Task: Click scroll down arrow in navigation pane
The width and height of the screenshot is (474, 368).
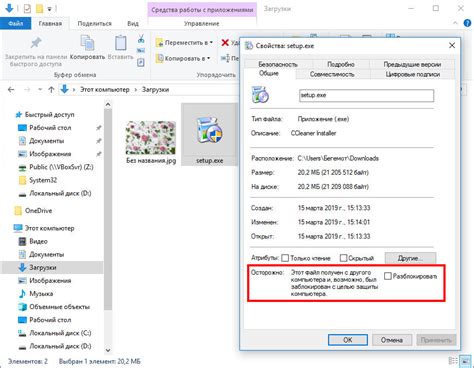Action: [108, 350]
